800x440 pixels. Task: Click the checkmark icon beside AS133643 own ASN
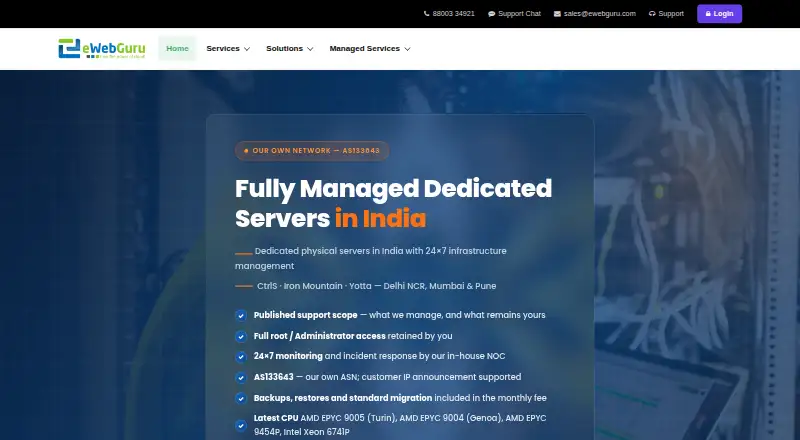[x=241, y=377]
